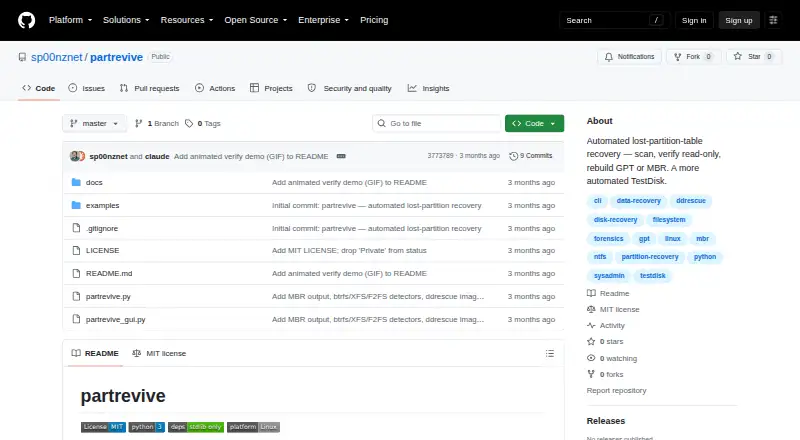Open README outline list icon
The height and width of the screenshot is (440, 800).
[x=549, y=353]
